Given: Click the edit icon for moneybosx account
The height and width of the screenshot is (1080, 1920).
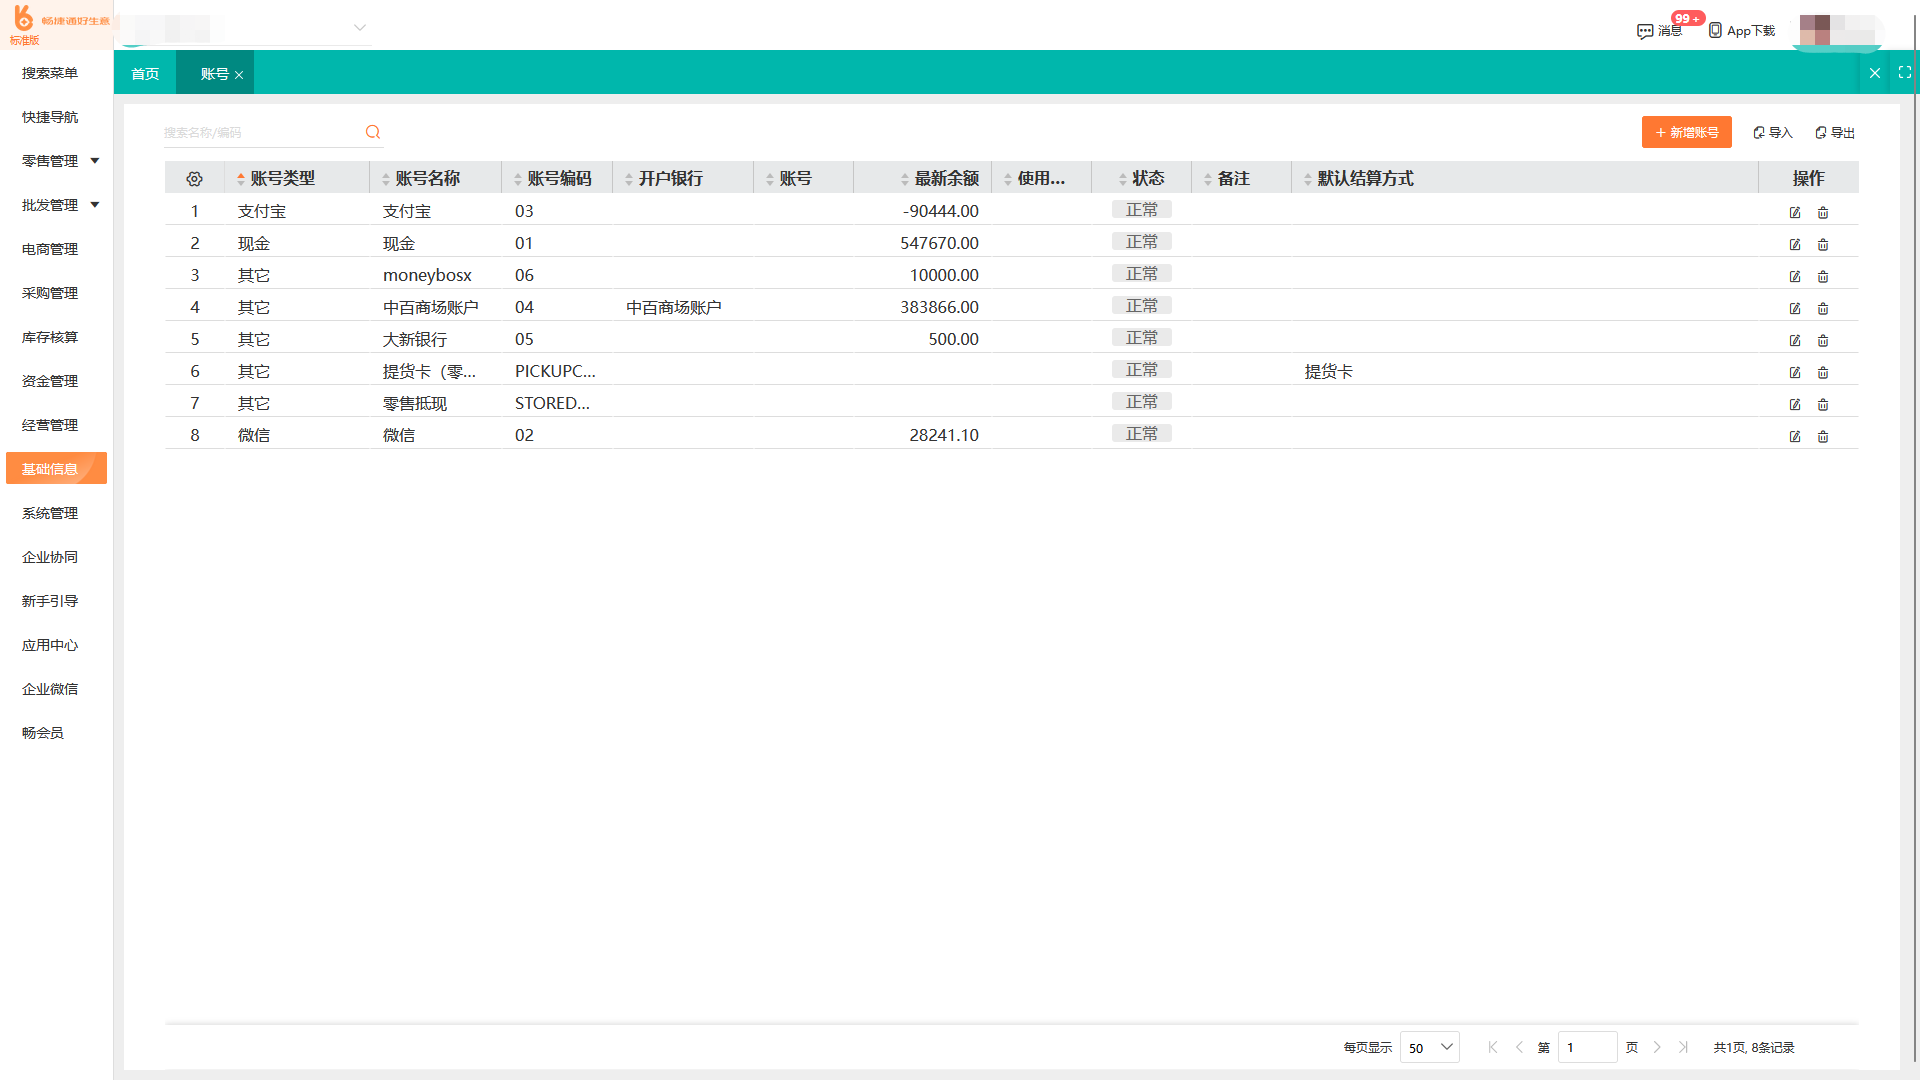Looking at the screenshot, I should (1795, 274).
